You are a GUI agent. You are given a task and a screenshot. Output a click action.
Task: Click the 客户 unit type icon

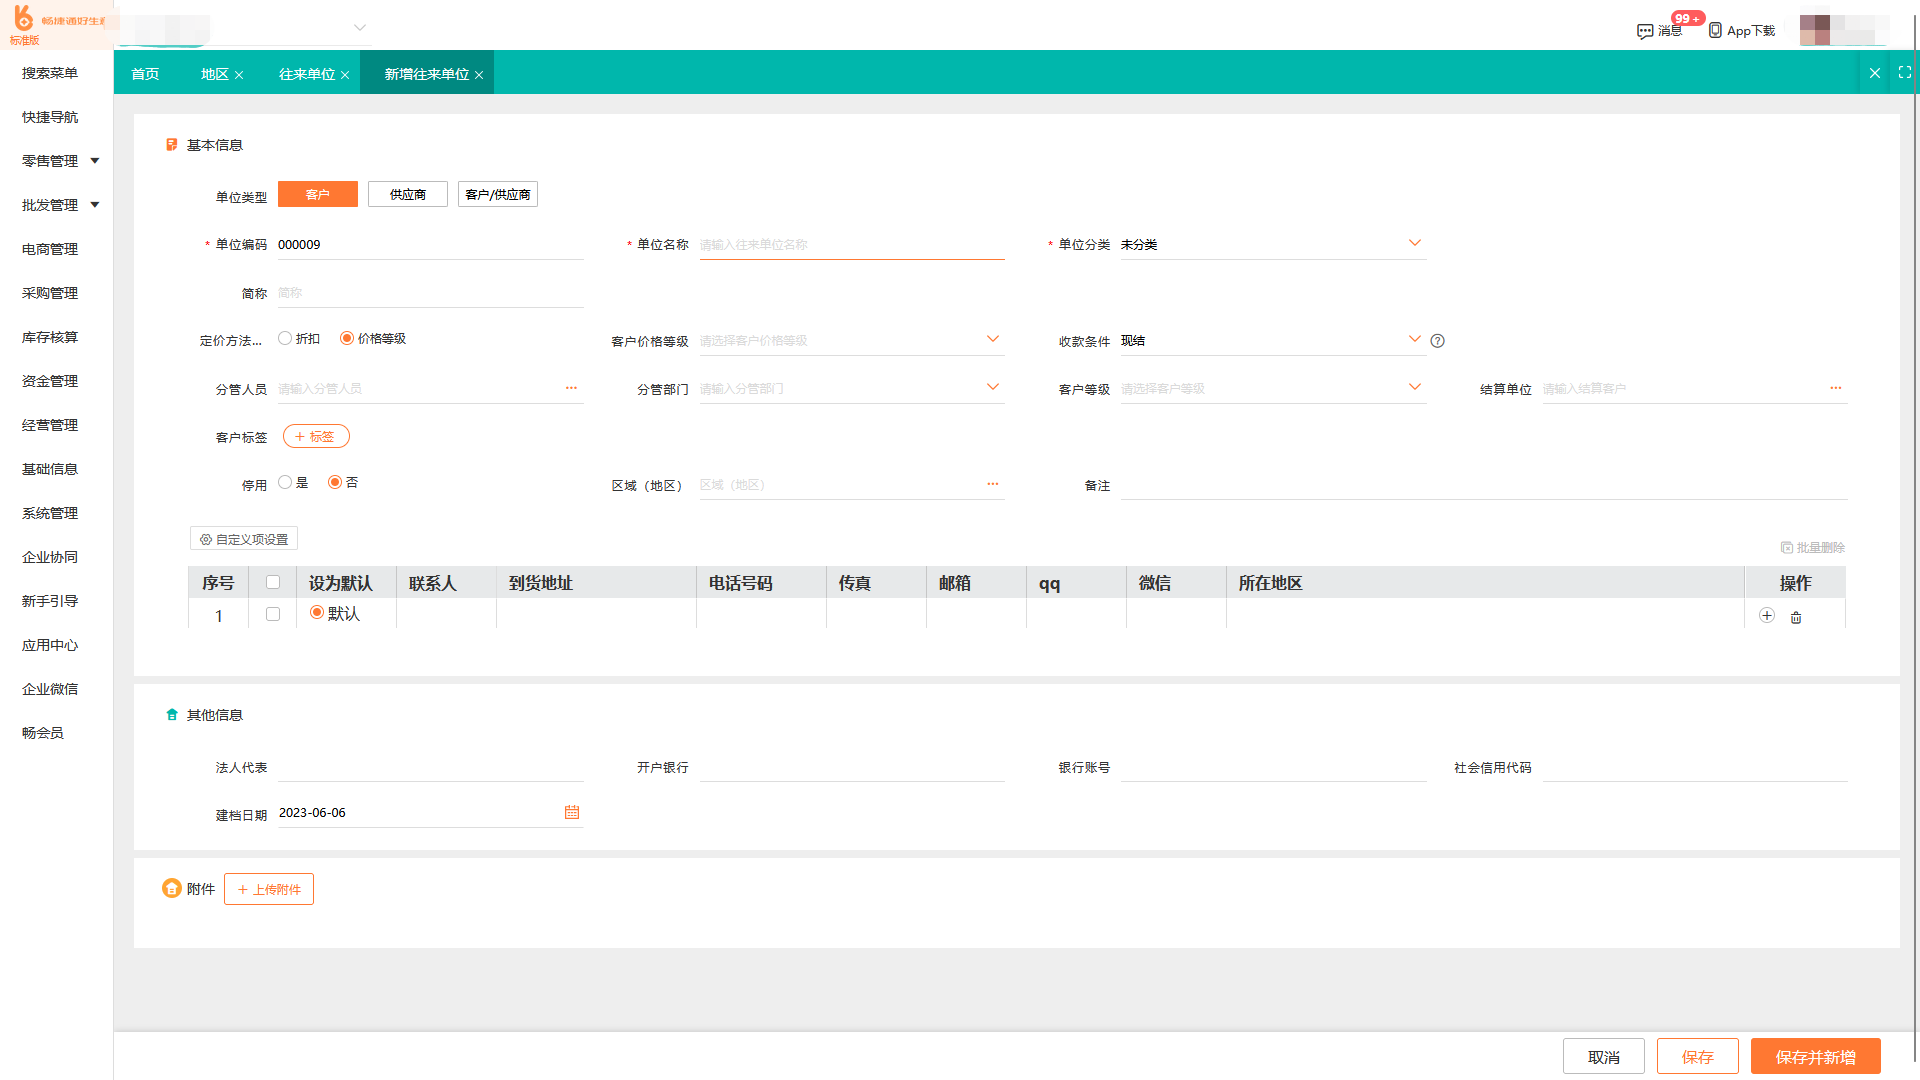tap(318, 194)
